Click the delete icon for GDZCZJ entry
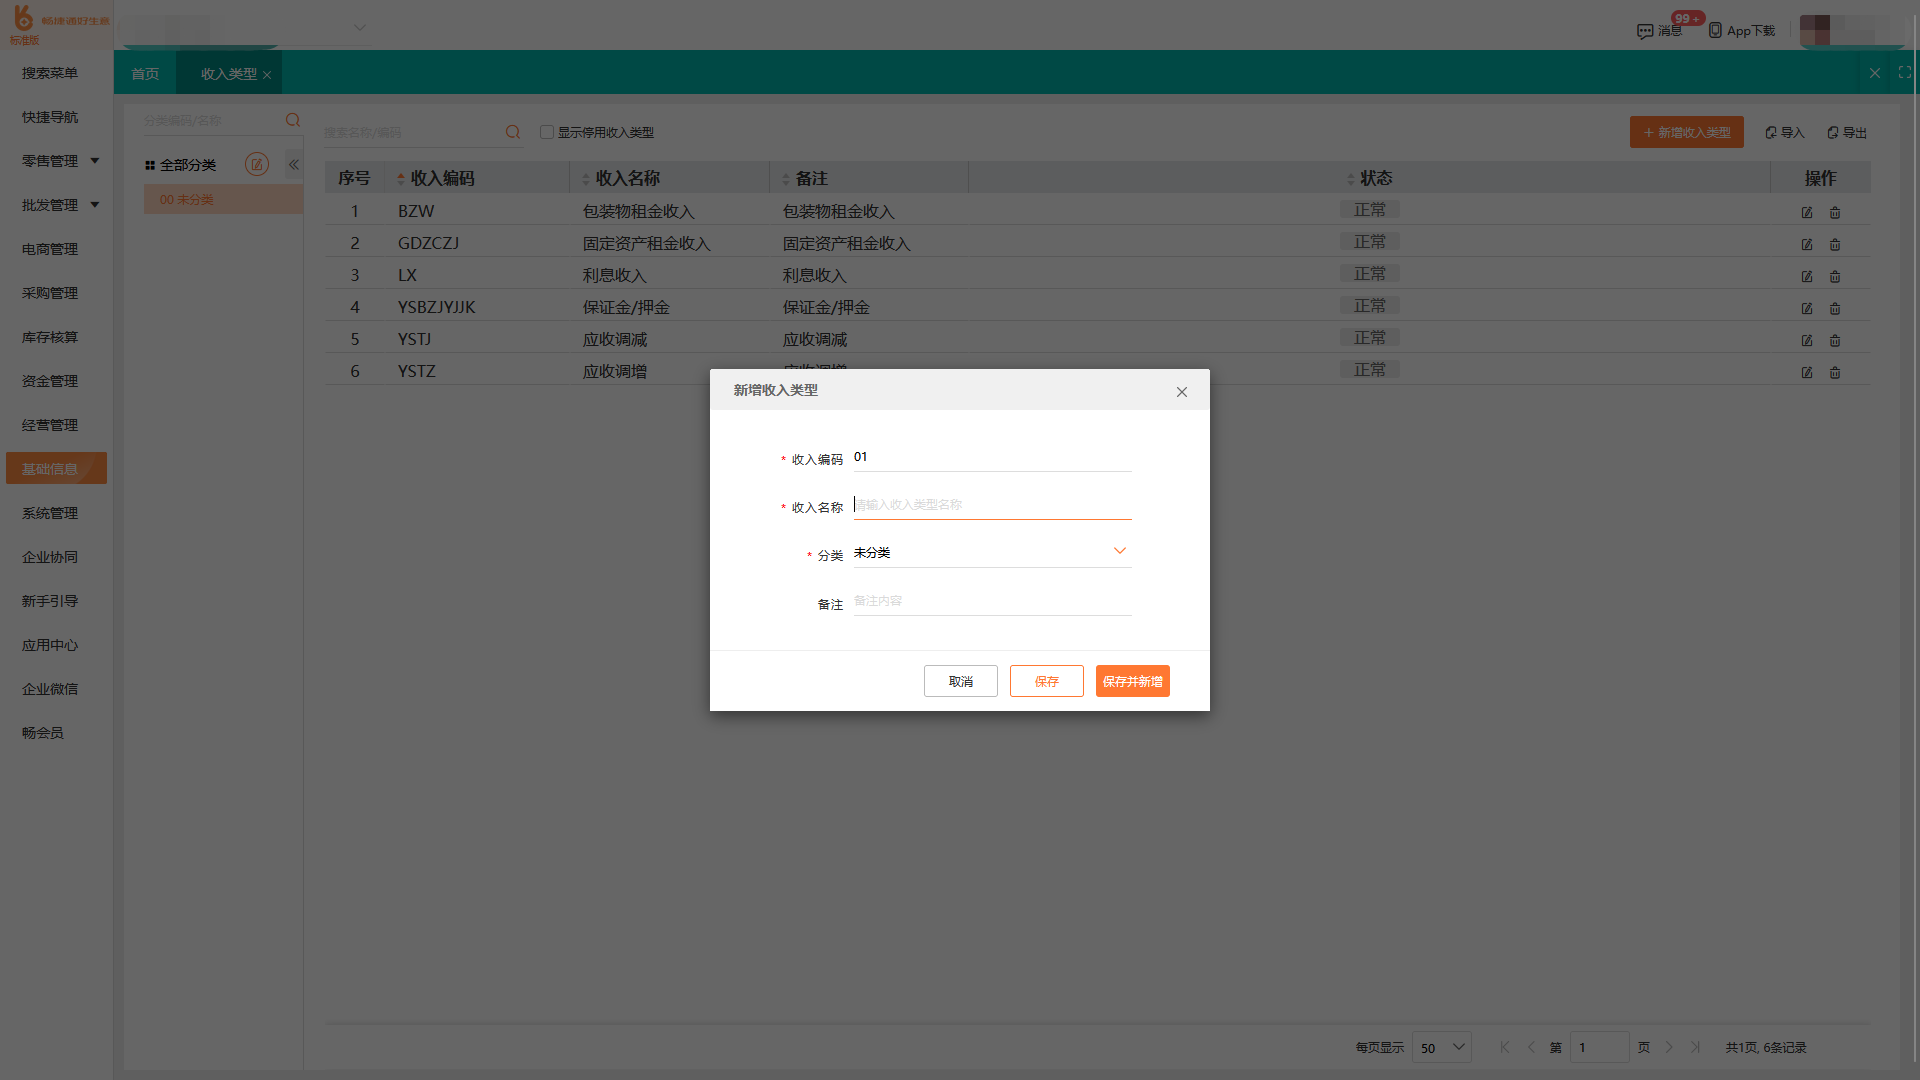Viewport: 1920px width, 1080px height. 1834,244
